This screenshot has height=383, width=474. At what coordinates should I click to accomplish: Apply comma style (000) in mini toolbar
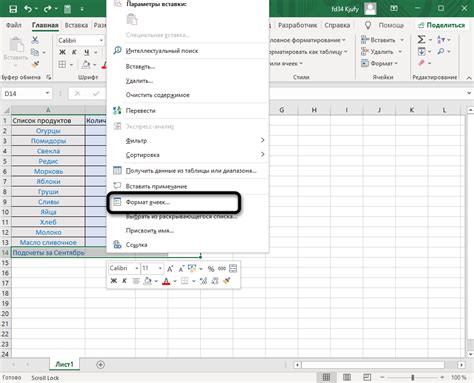222,269
